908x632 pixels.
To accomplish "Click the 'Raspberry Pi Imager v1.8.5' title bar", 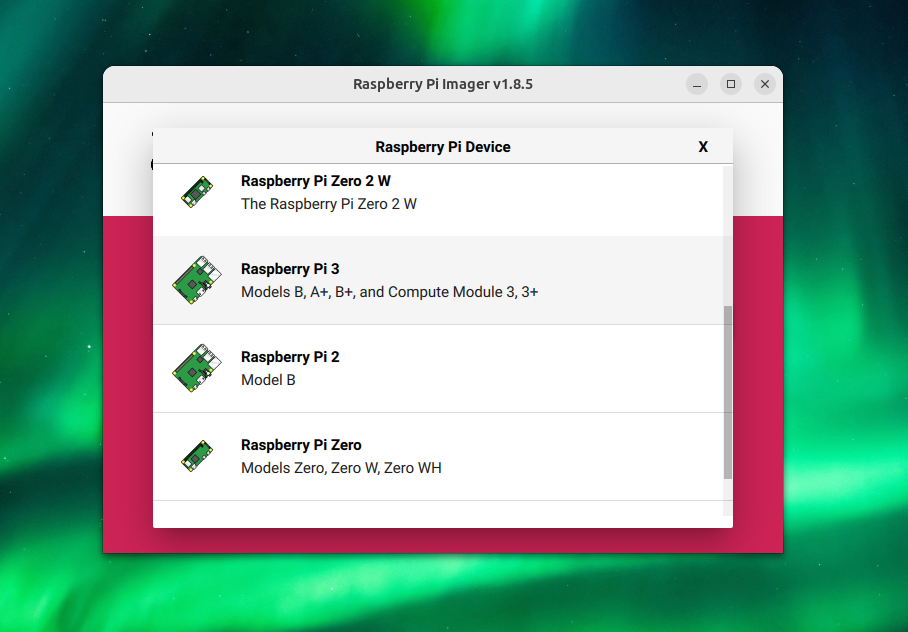I will [442, 84].
